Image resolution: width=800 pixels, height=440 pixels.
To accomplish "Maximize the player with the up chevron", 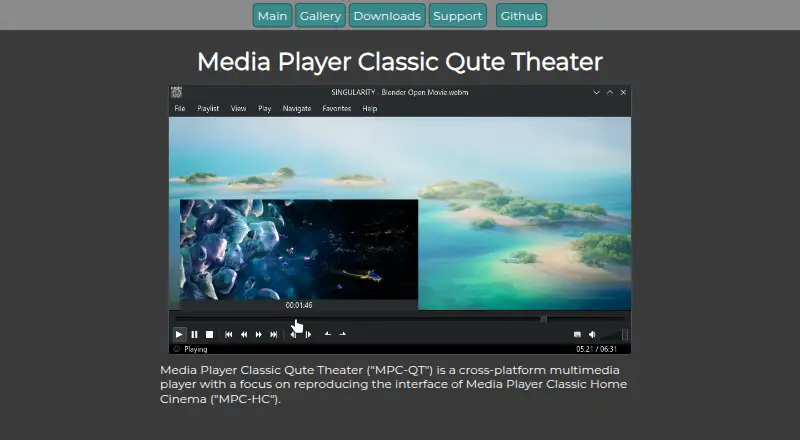I will [x=610, y=92].
